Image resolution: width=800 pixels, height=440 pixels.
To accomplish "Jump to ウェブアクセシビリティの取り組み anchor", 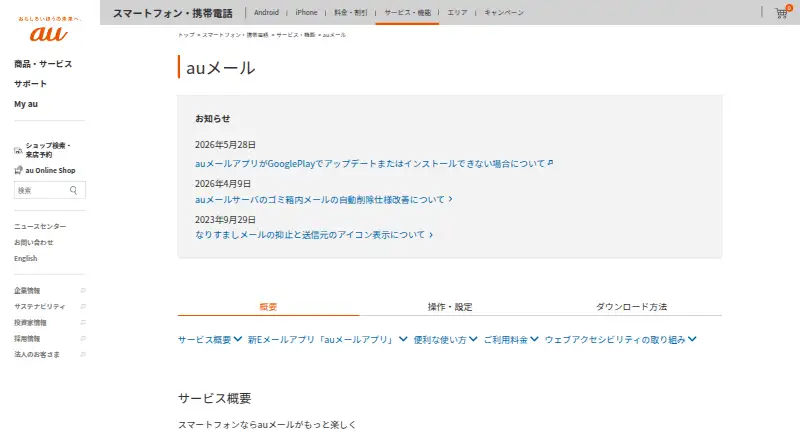I will pyautogui.click(x=620, y=339).
